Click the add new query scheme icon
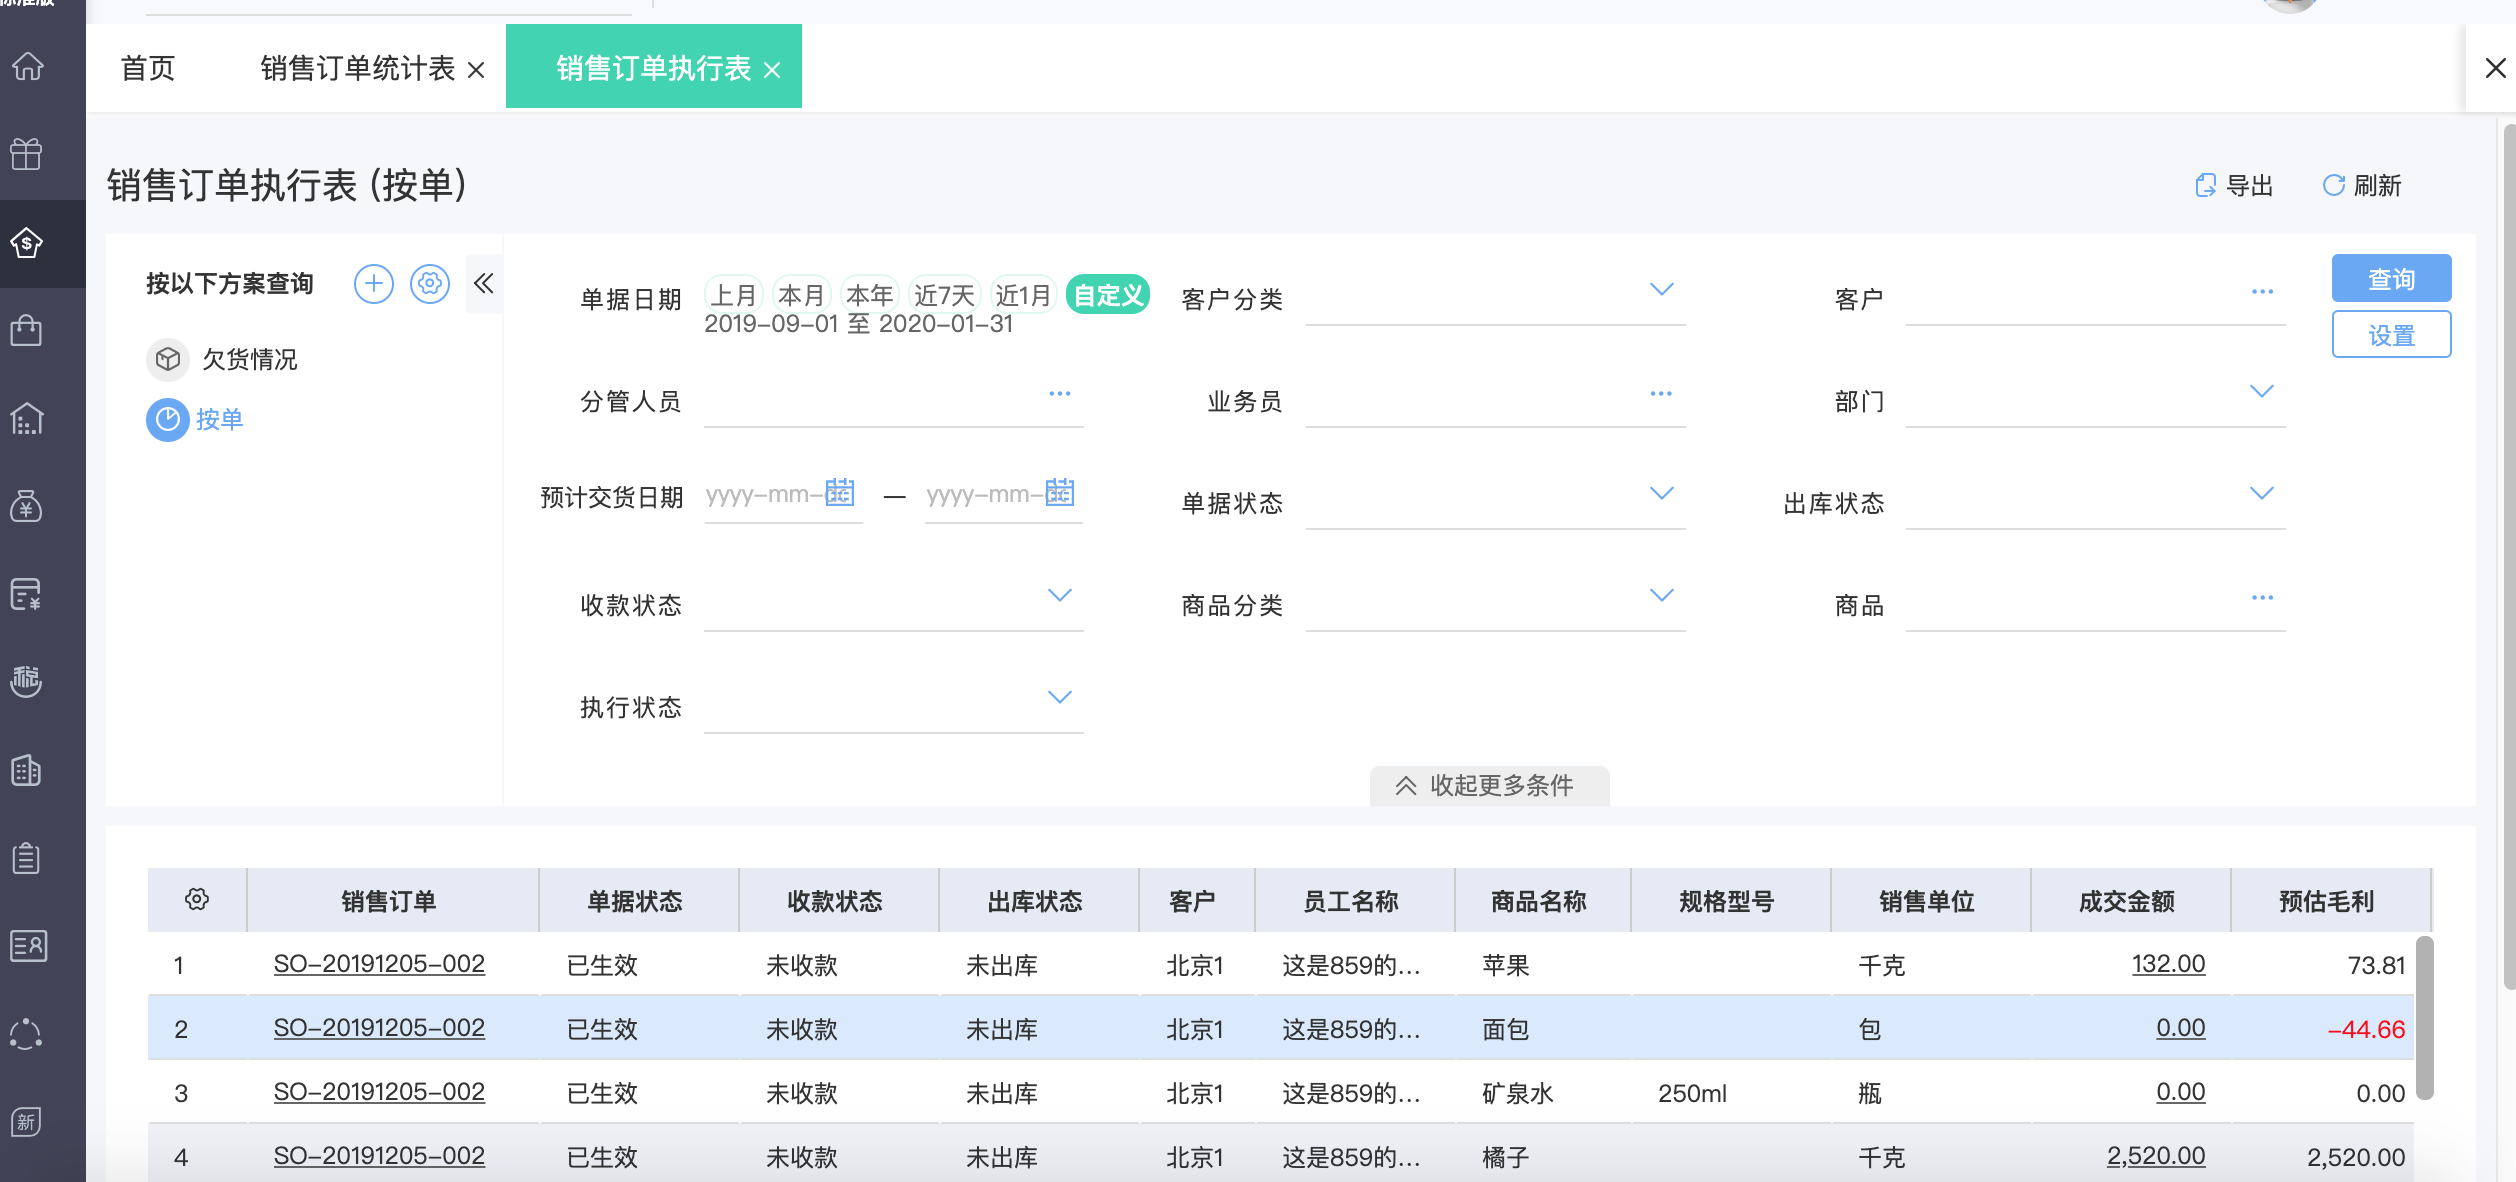 point(372,282)
